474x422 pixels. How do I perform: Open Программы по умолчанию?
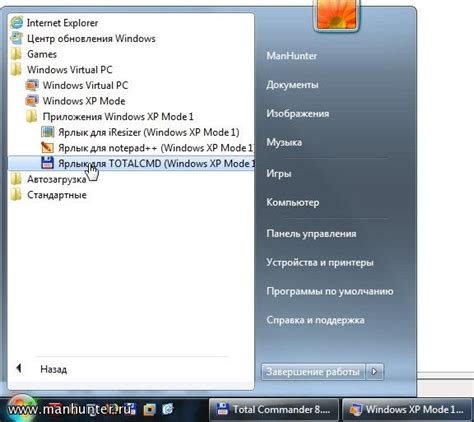tap(330, 291)
